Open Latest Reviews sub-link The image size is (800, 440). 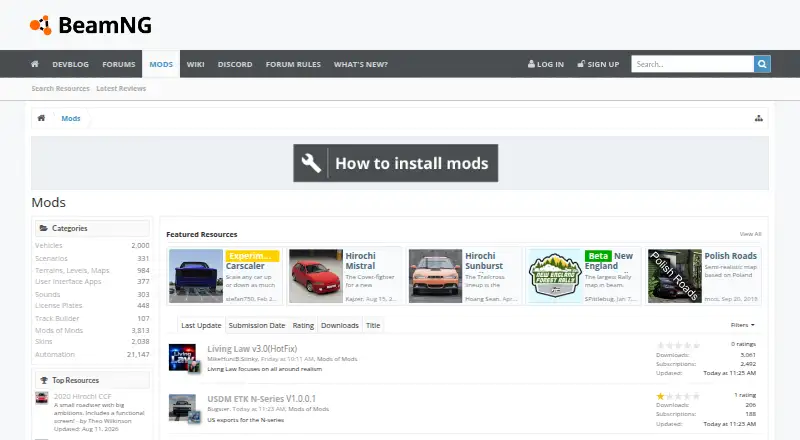click(121, 88)
